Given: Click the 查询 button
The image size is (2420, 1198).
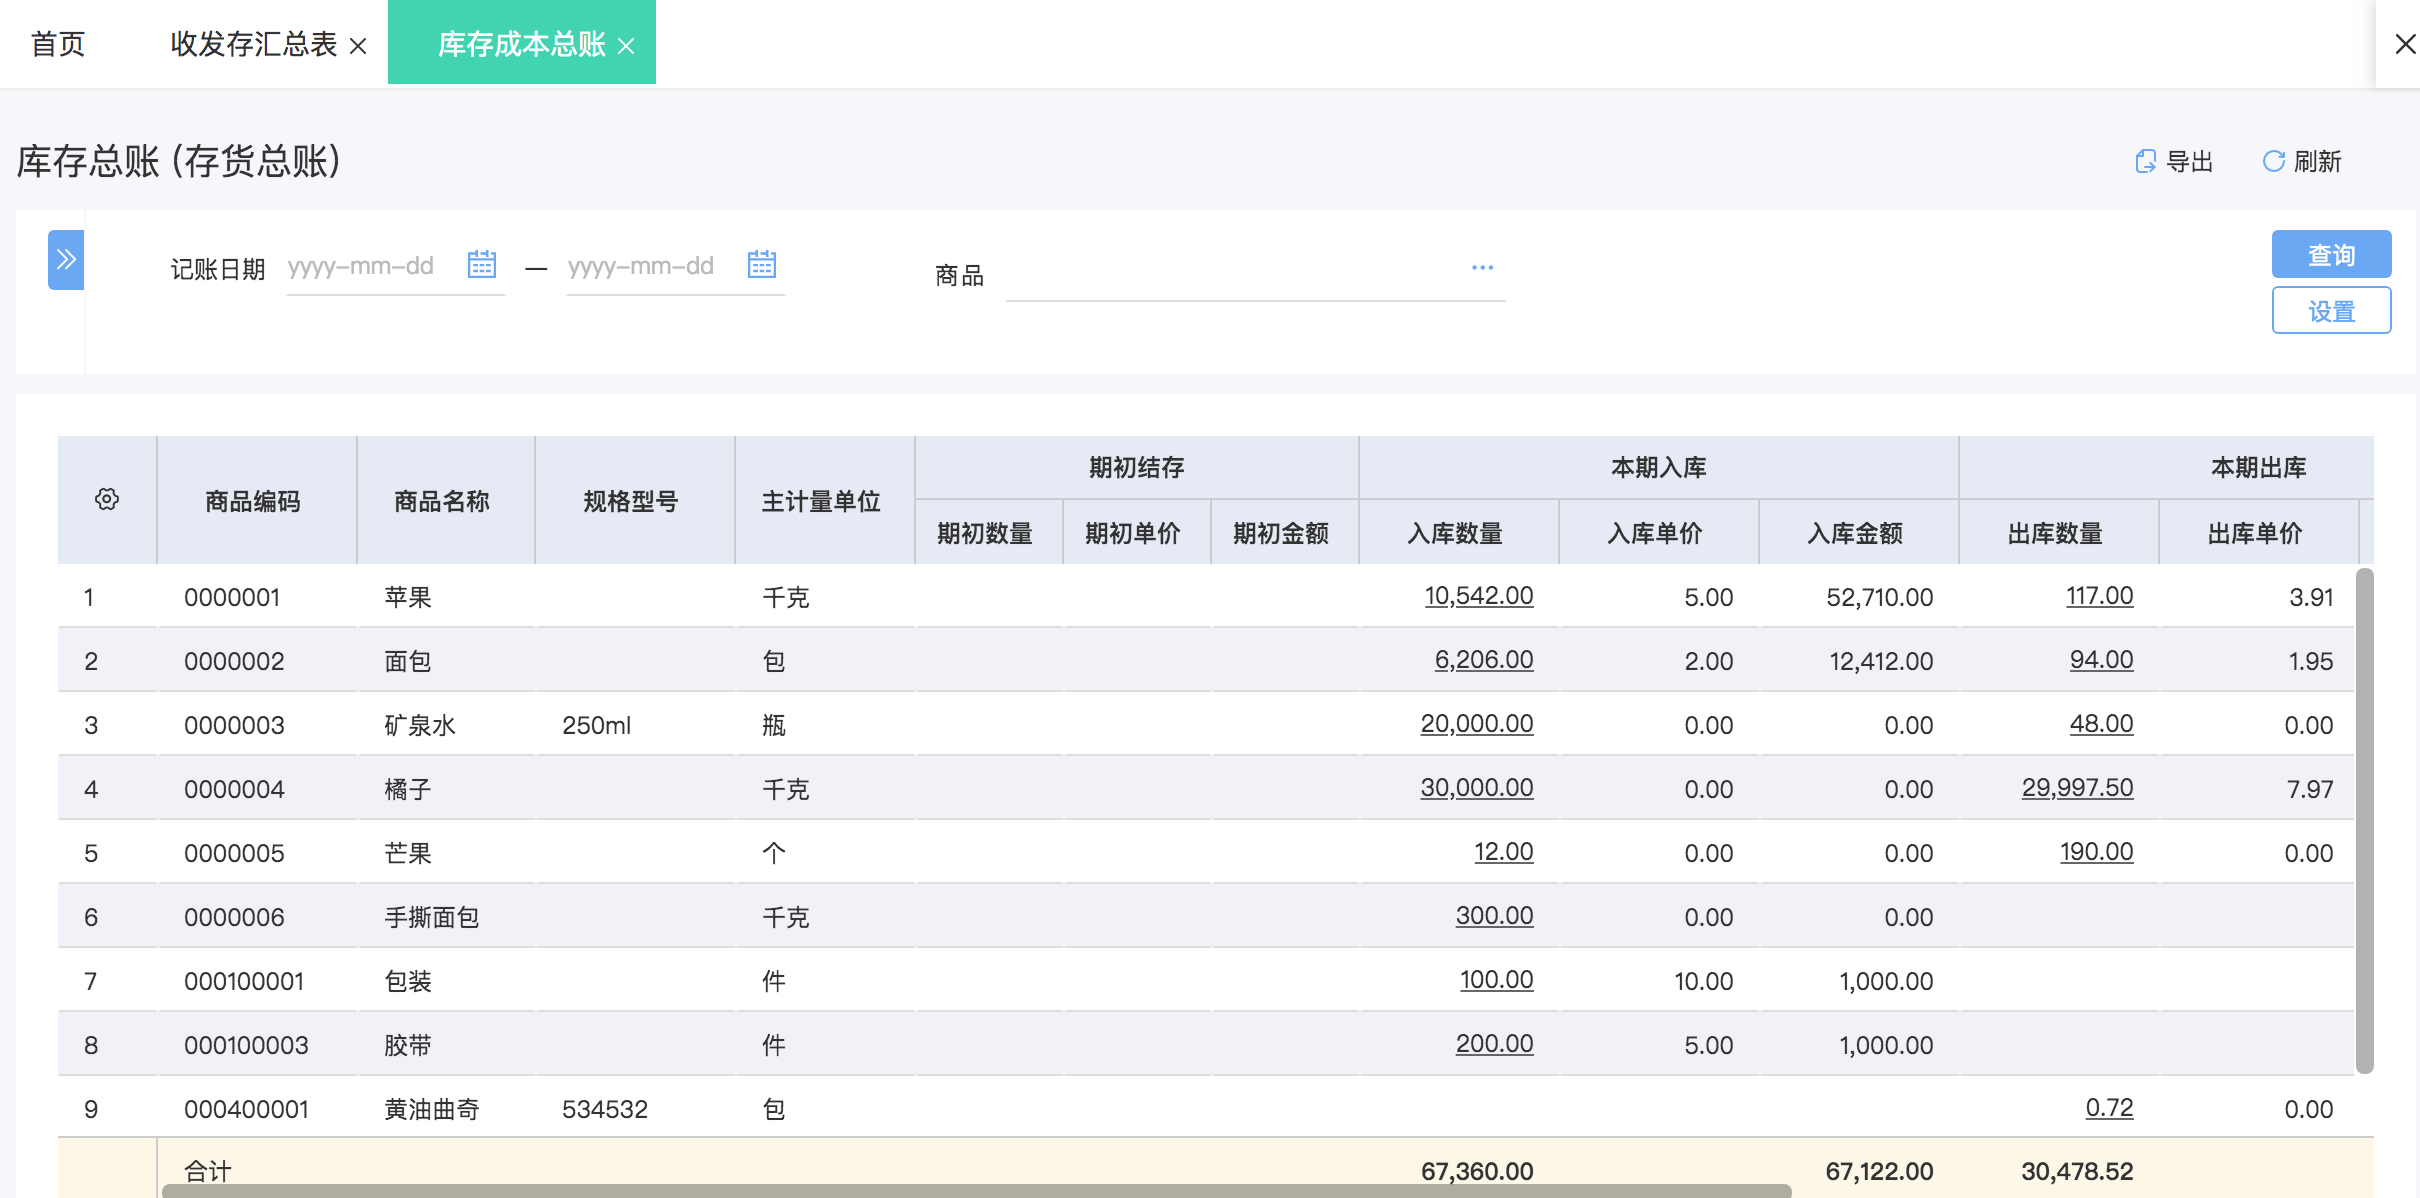Looking at the screenshot, I should coord(2332,256).
